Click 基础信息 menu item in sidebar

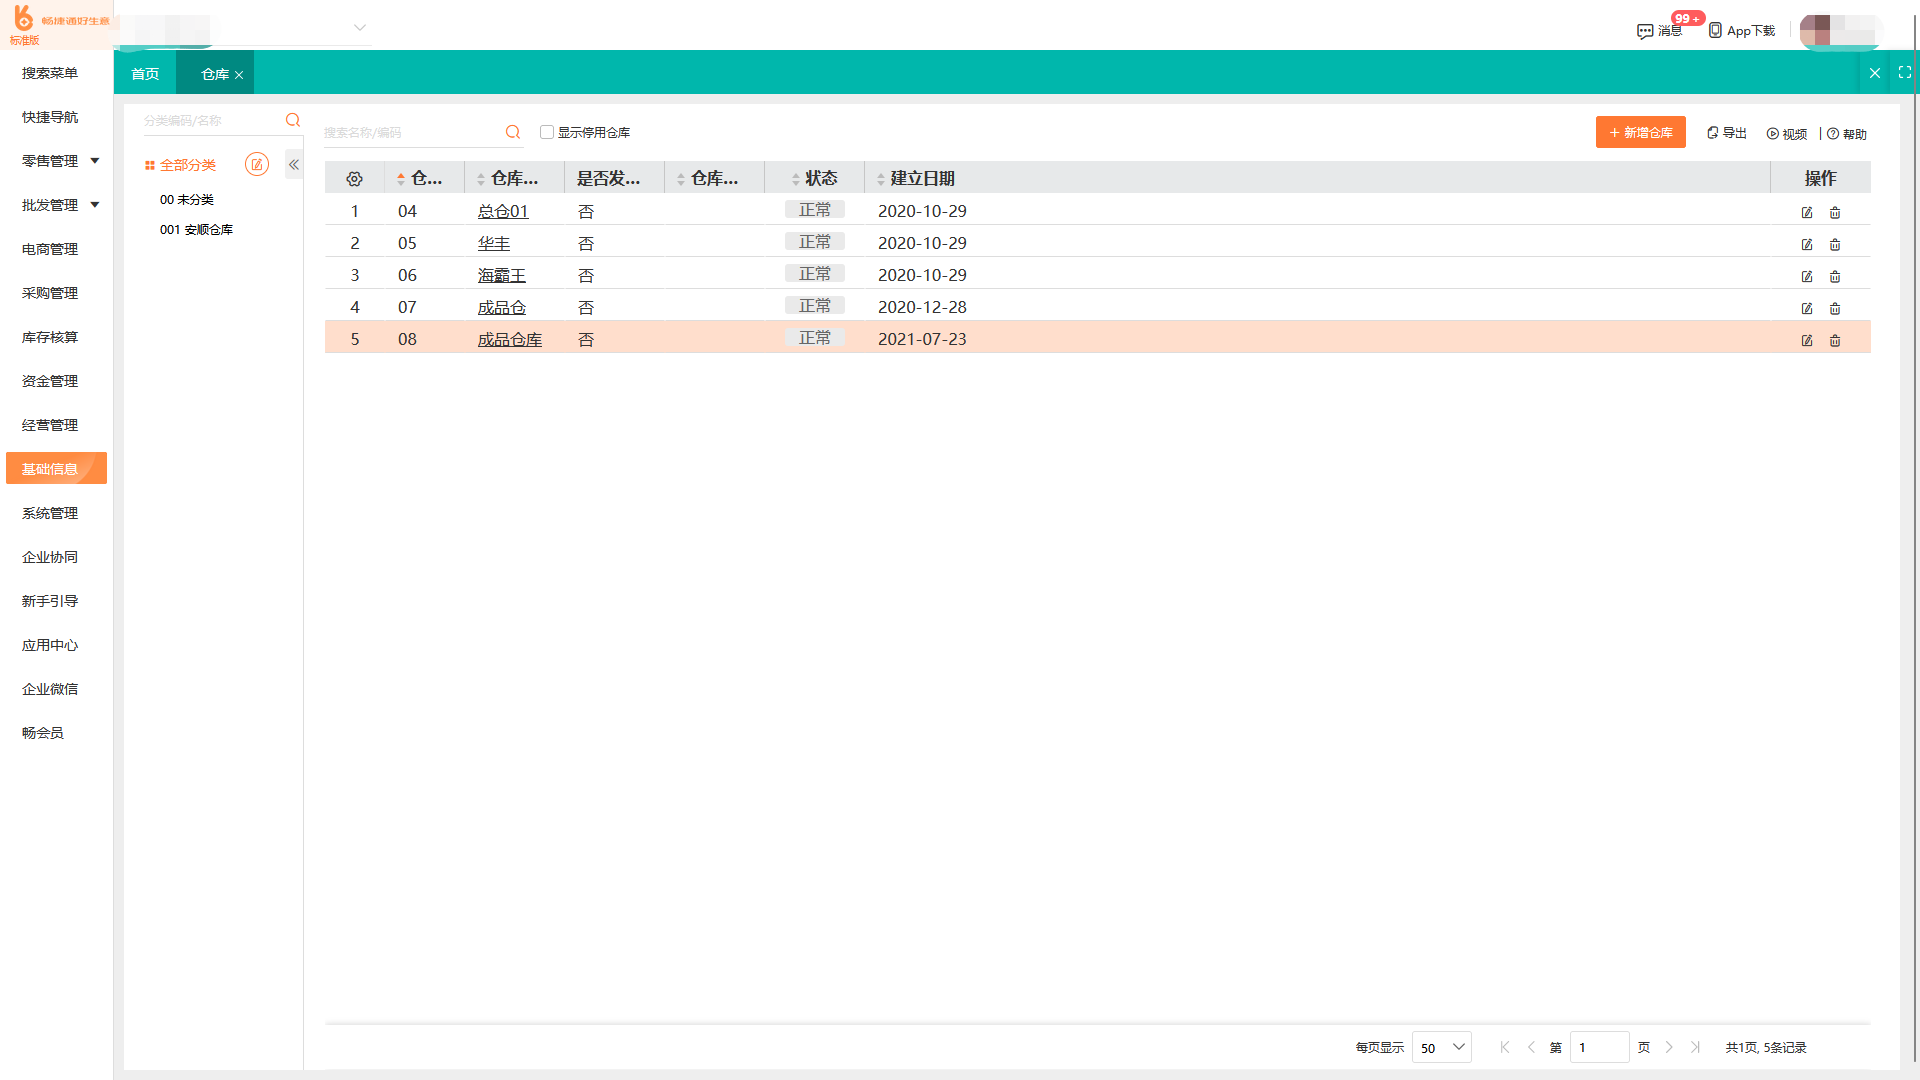point(53,468)
